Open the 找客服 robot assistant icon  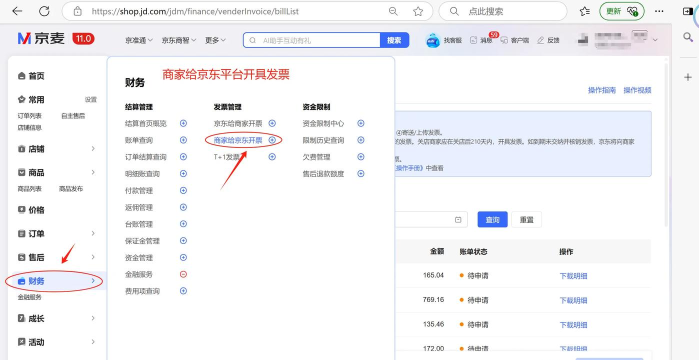pos(433,40)
